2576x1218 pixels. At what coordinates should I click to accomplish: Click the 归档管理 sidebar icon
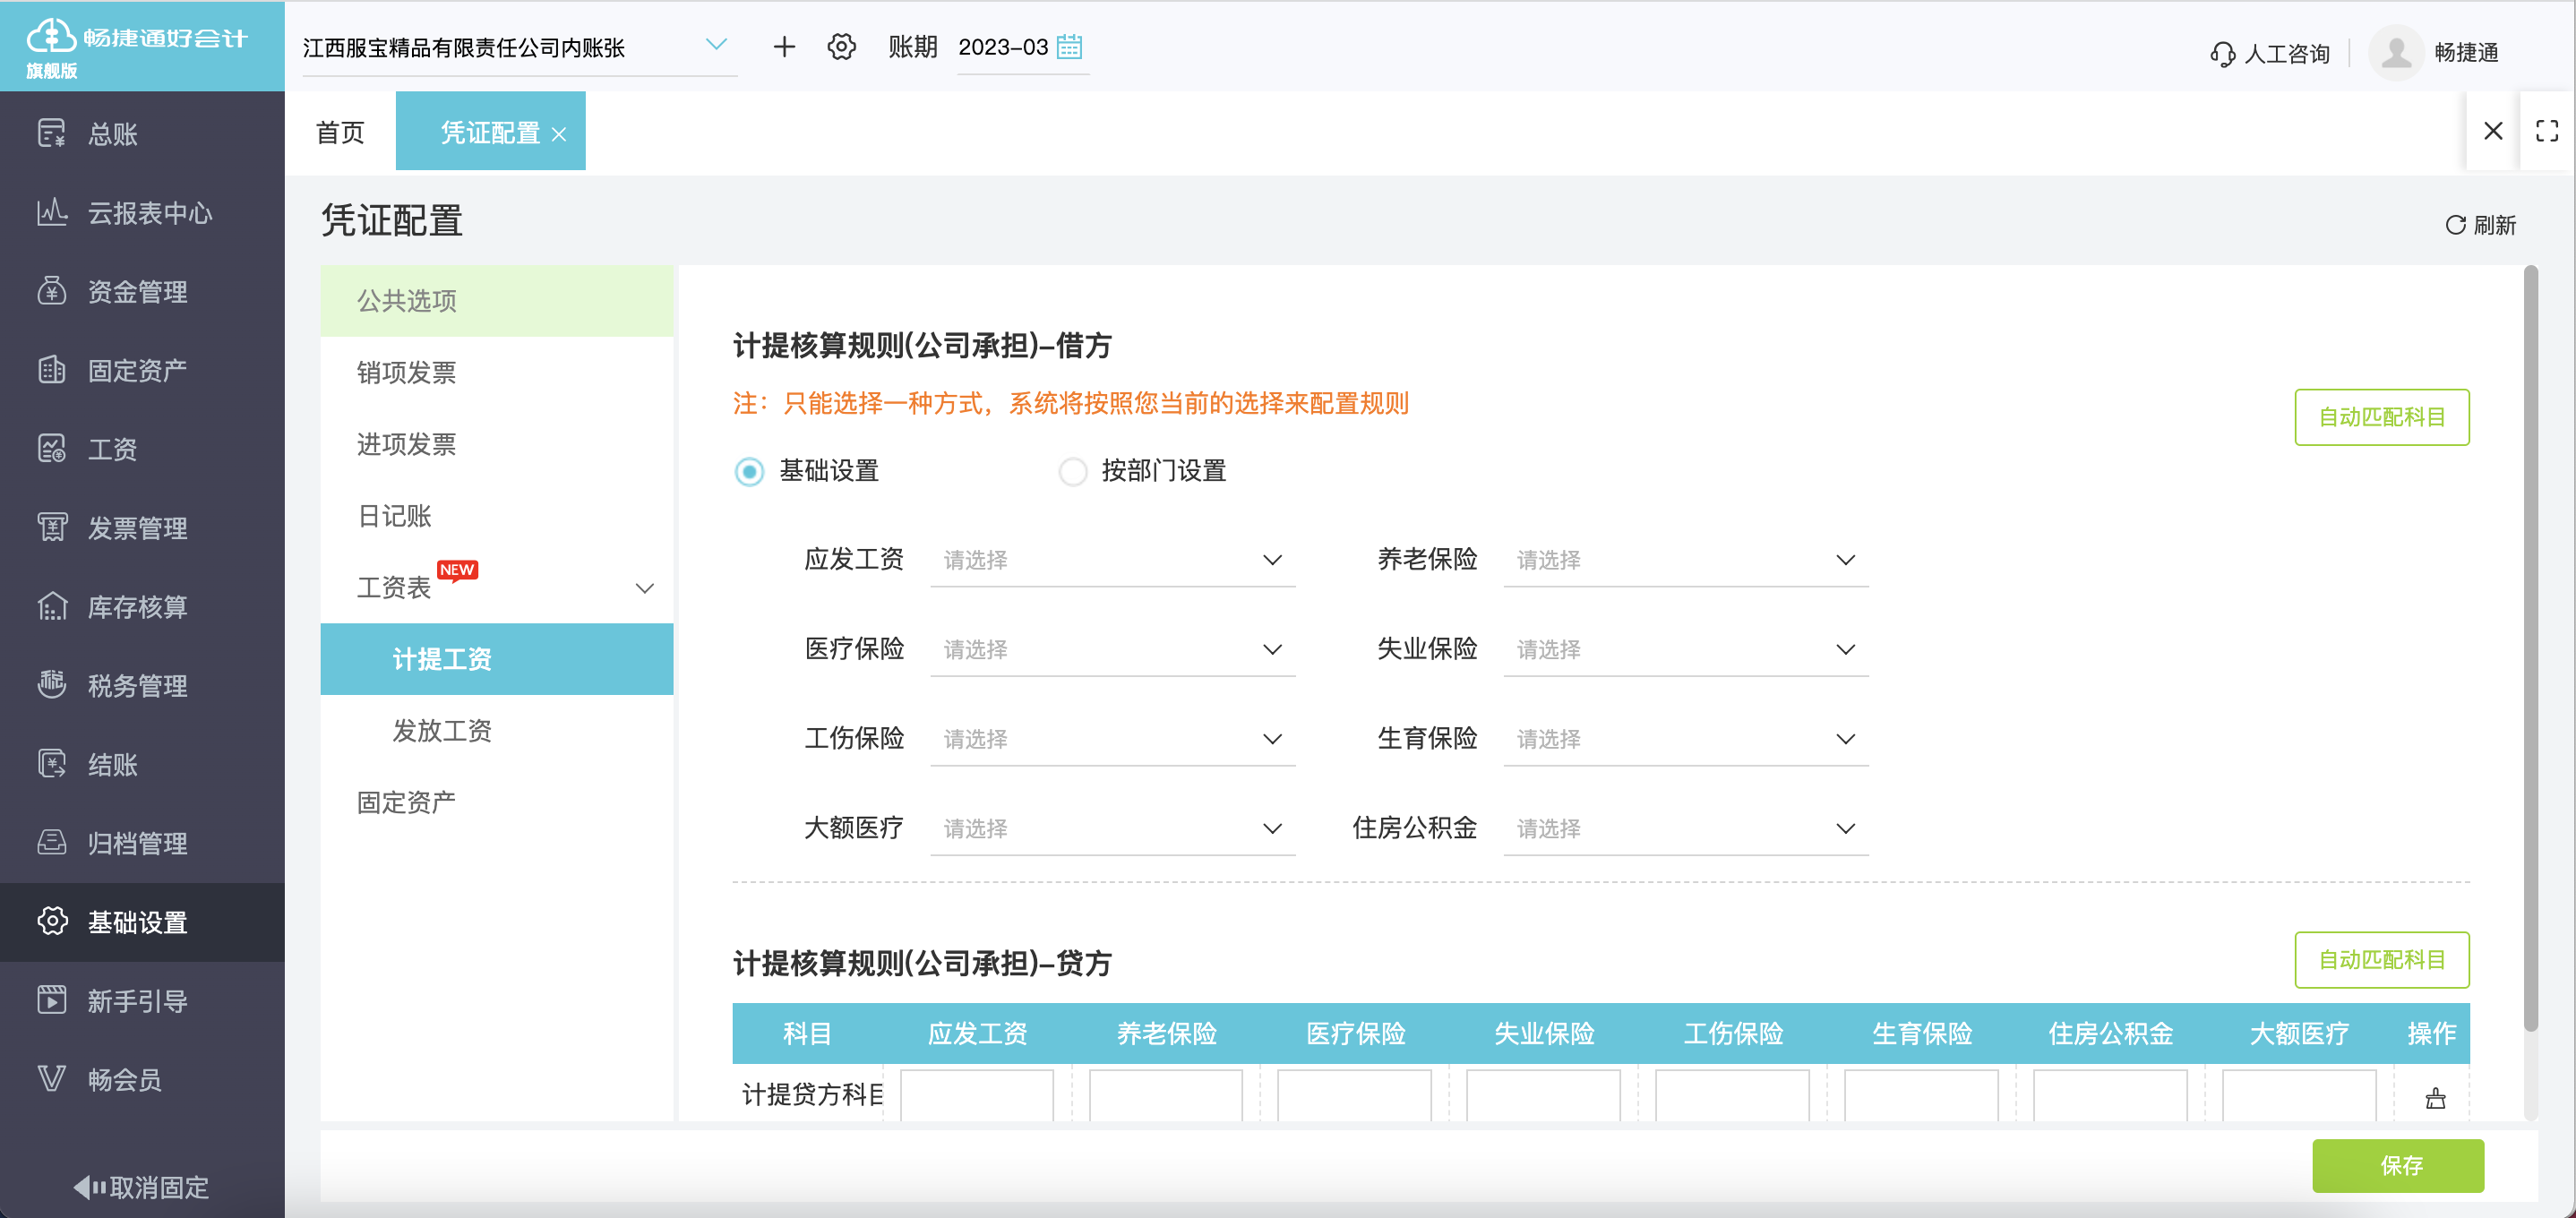click(x=49, y=842)
